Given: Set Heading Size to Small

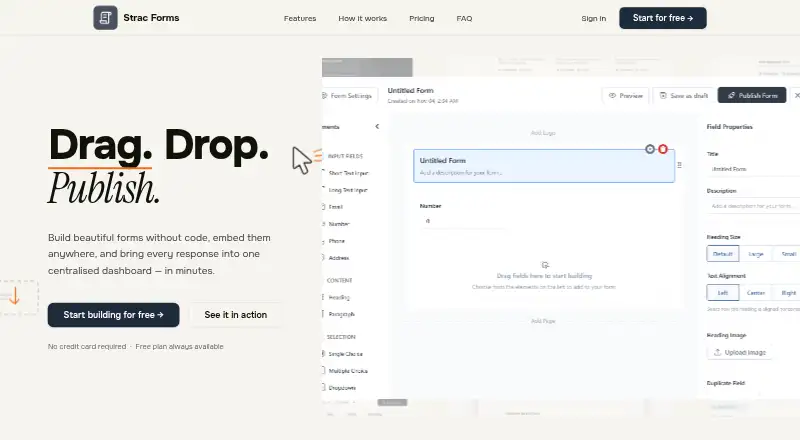Looking at the screenshot, I should (788, 254).
